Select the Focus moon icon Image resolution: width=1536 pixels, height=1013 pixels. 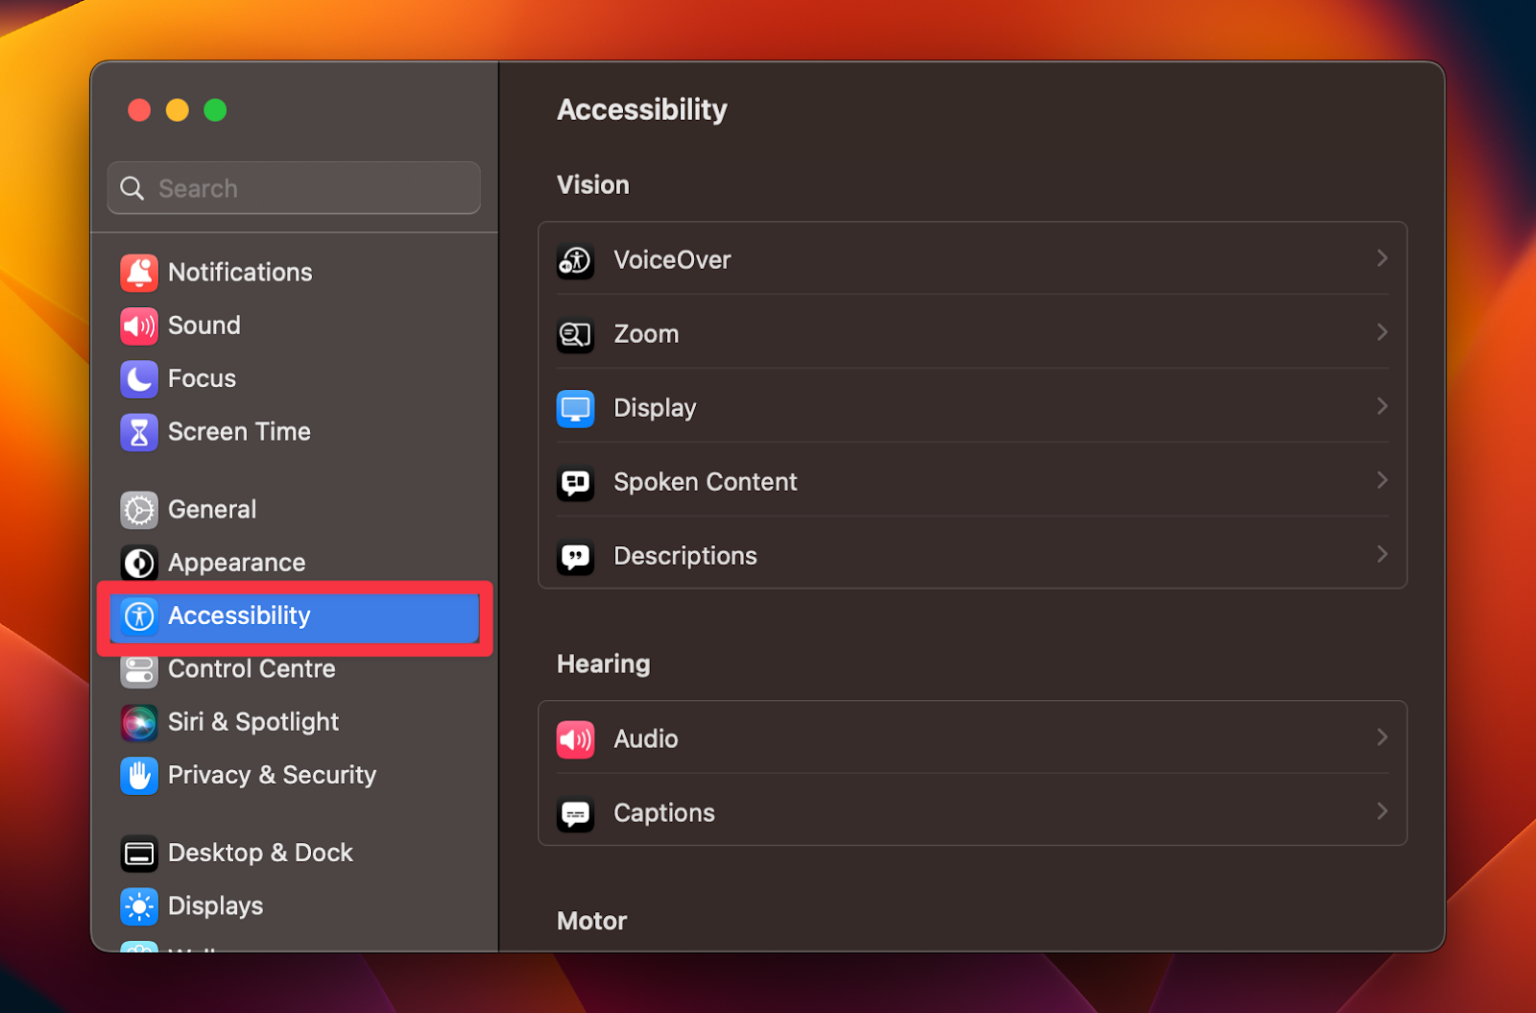139,379
